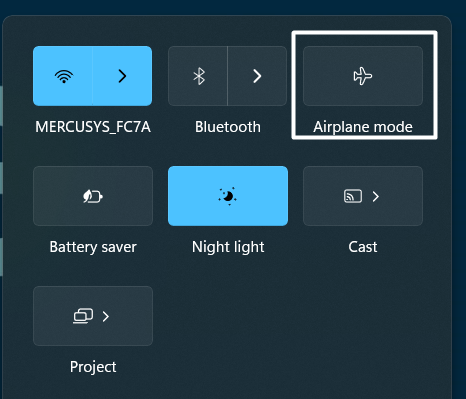Click the MERCUSYS_FC7A network label
The height and width of the screenshot is (399, 466).
(x=93, y=127)
